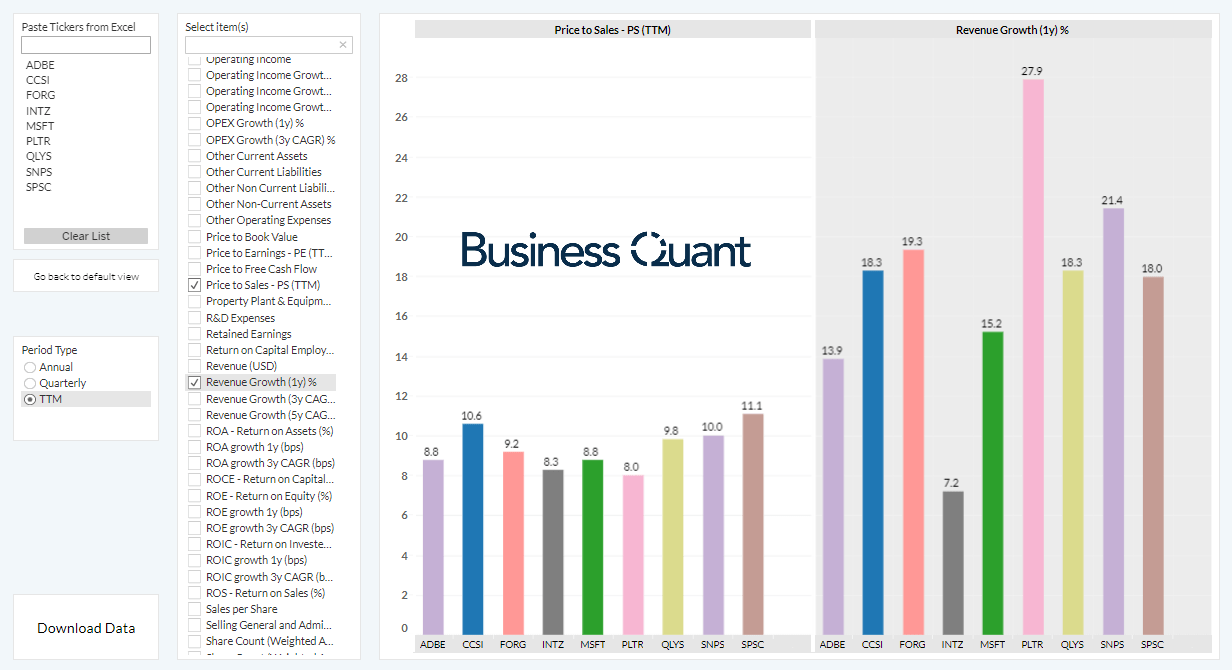The width and height of the screenshot is (1232, 670).
Task: Click the PLTR 27.9 Revenue Growth bar
Action: (1033, 356)
